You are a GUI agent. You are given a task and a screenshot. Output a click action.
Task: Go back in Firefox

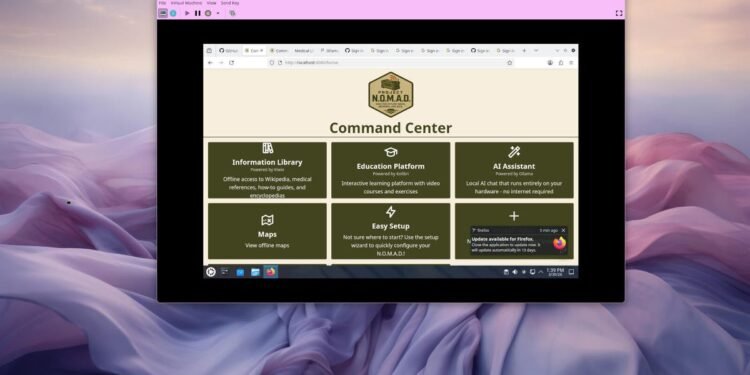[210, 63]
